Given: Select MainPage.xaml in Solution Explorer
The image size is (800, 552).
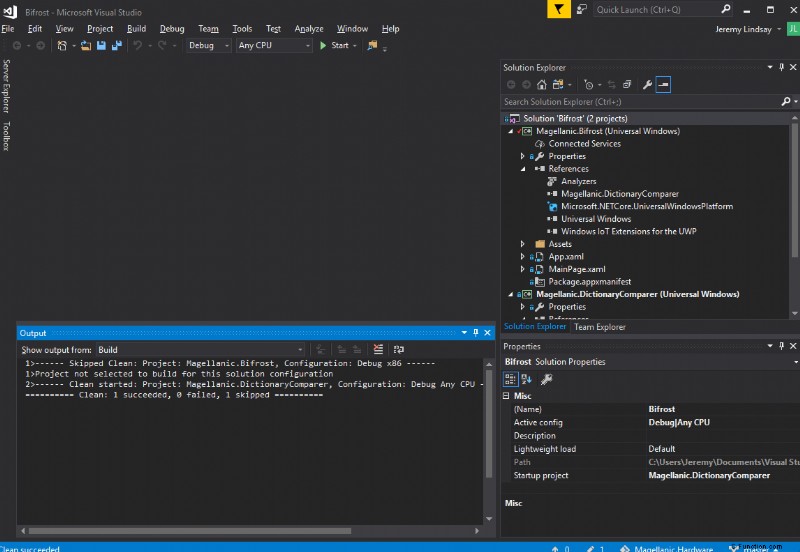Looking at the screenshot, I should pos(576,269).
